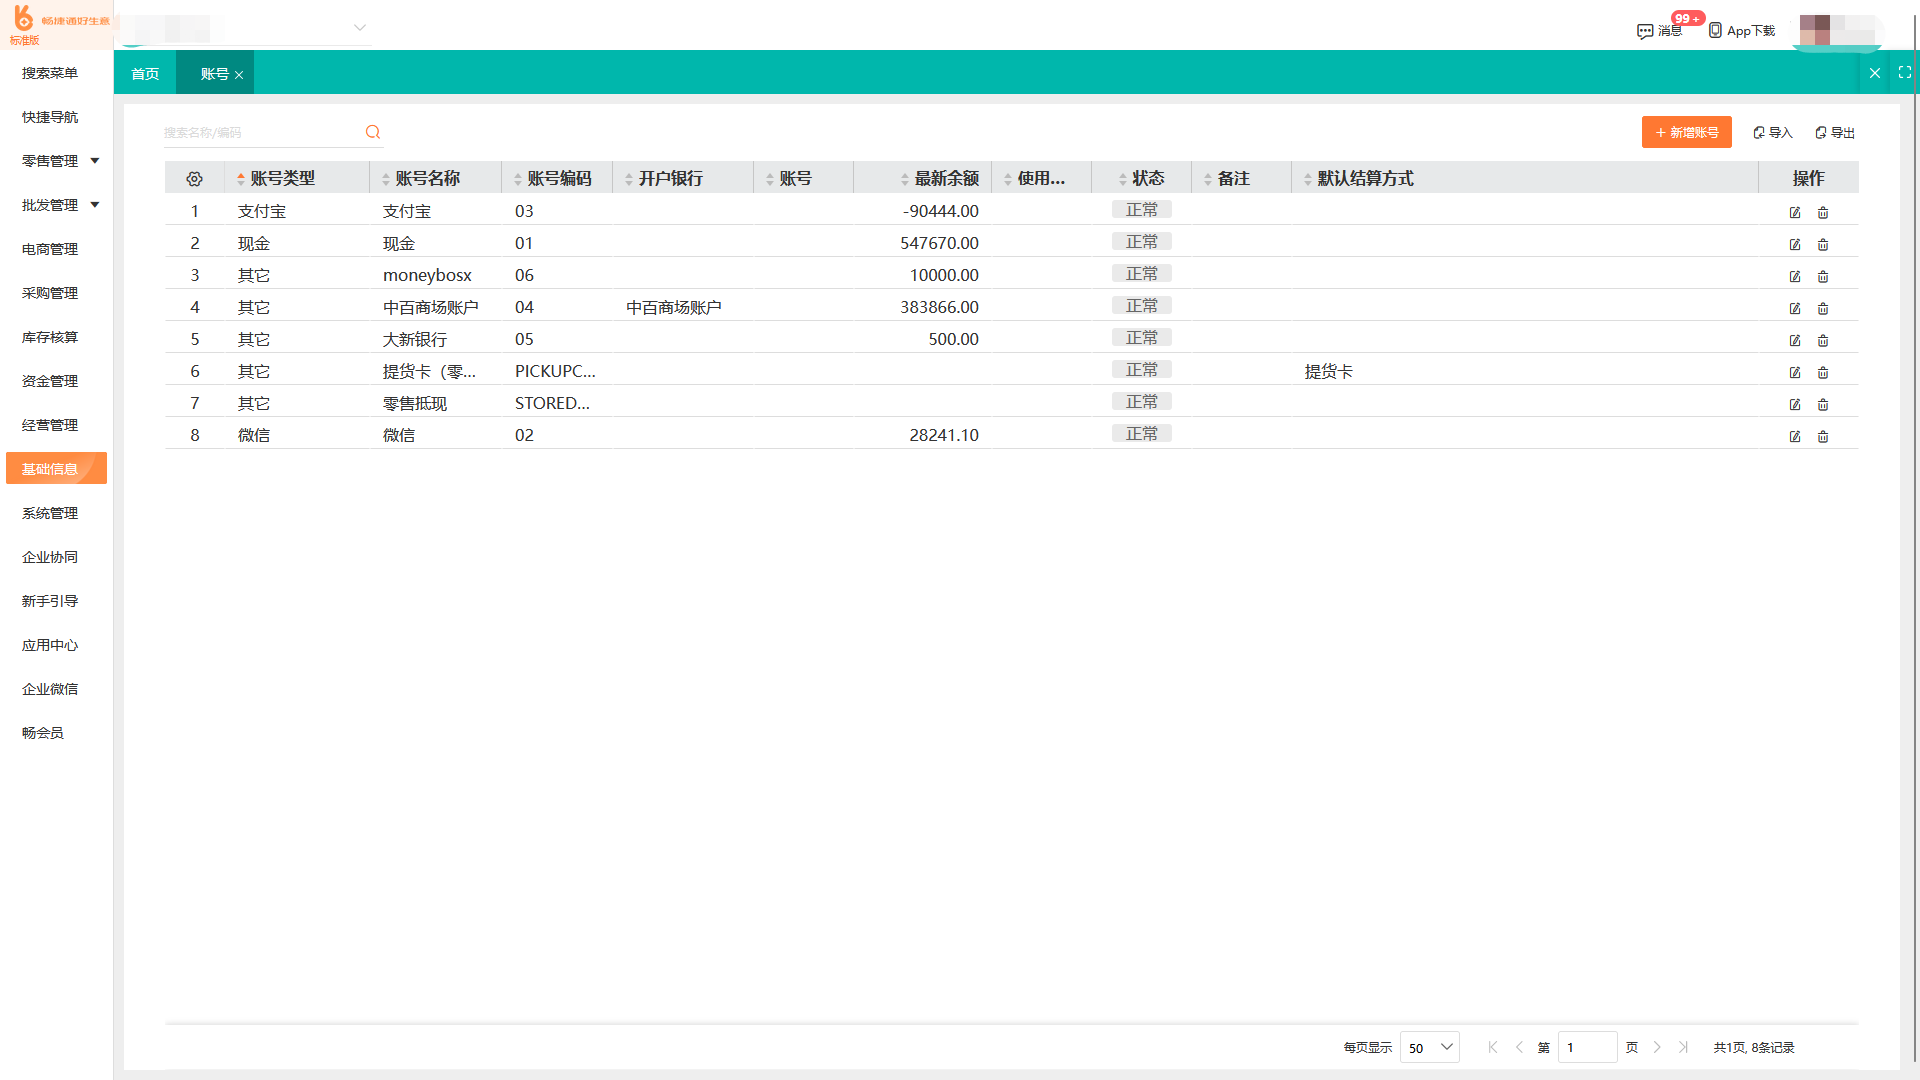Expand the page size dropdown showing 50
1920x1080 pixels.
coord(1429,1047)
